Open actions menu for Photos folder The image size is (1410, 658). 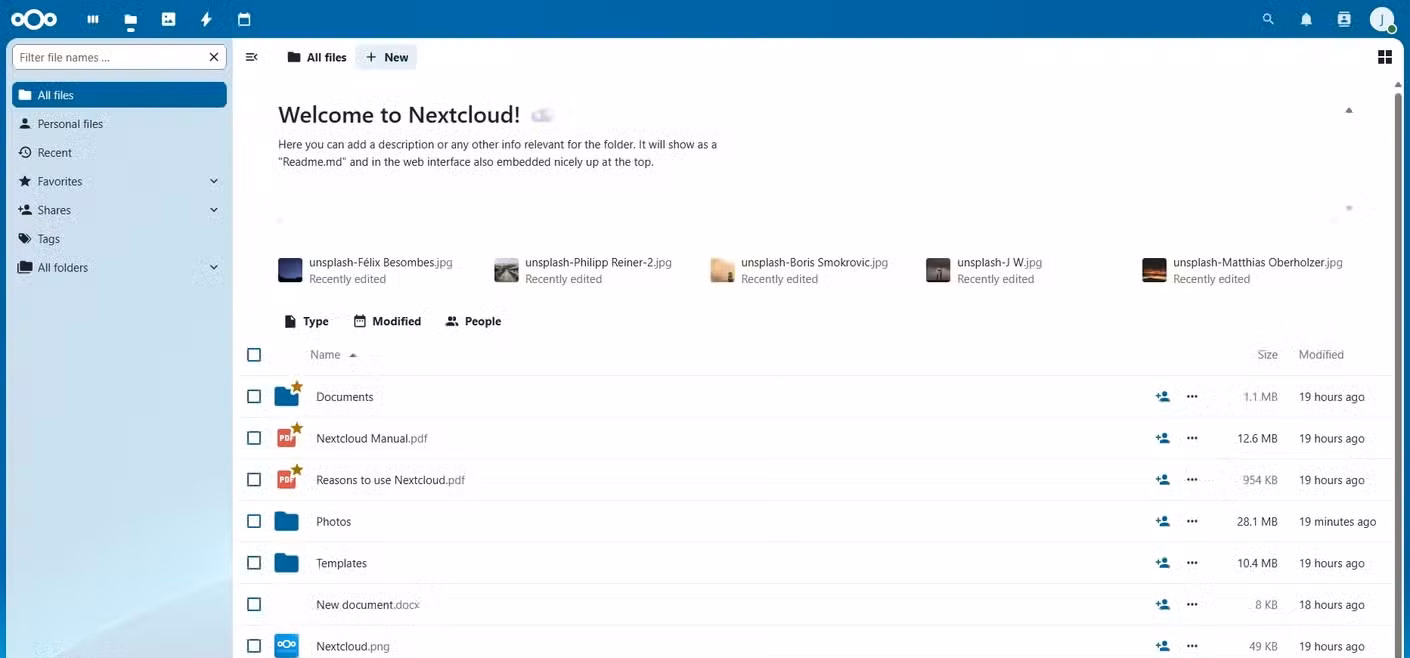click(1192, 521)
